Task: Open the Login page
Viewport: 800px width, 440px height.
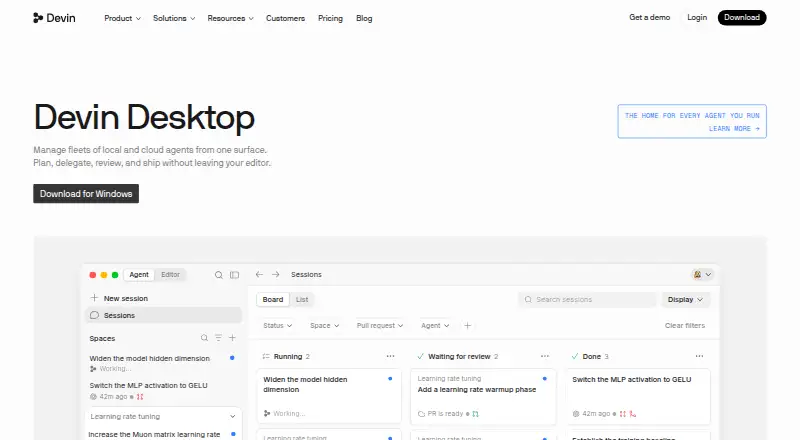Action: (697, 17)
